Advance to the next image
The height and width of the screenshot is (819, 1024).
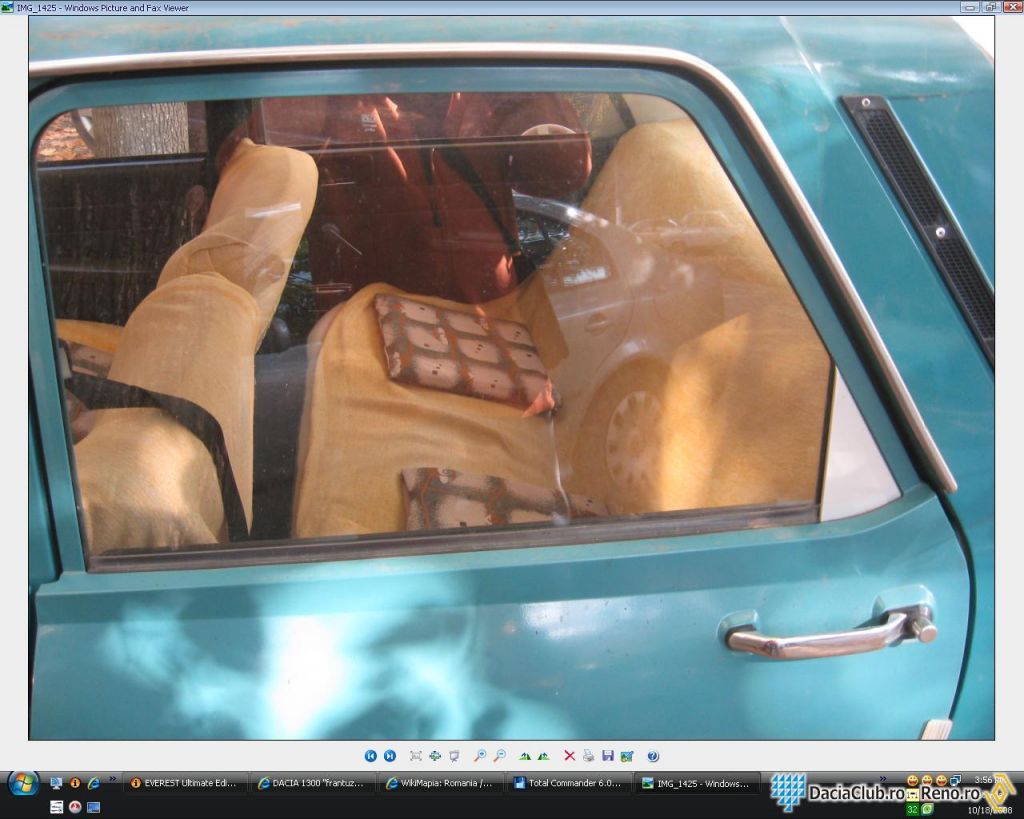(390, 756)
